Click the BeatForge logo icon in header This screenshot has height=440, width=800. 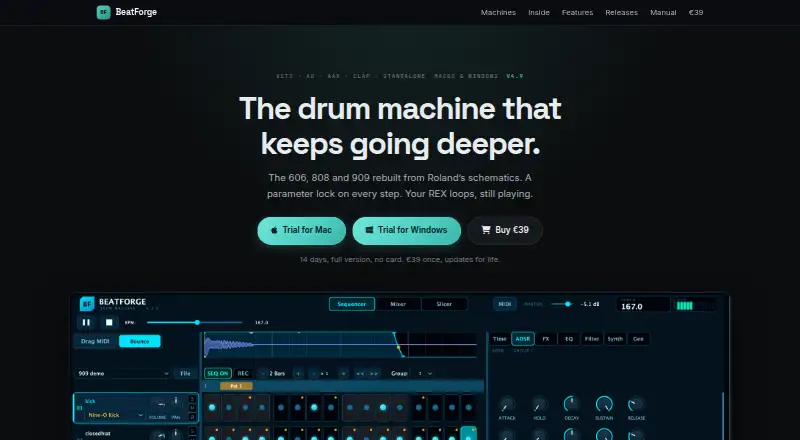104,12
